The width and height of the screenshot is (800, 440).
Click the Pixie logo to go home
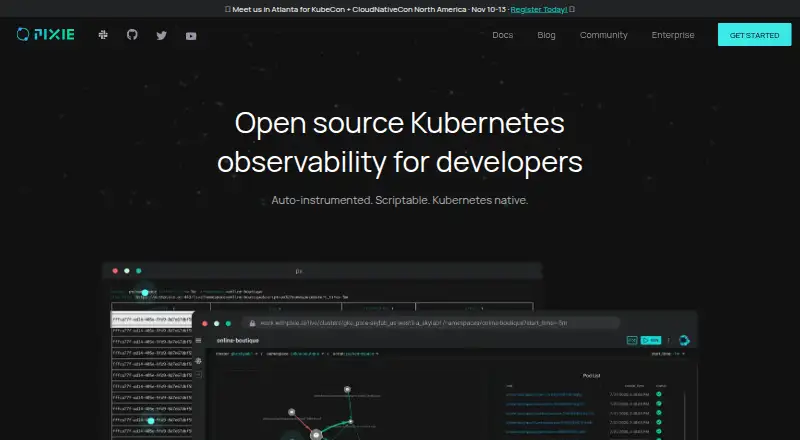coord(45,34)
